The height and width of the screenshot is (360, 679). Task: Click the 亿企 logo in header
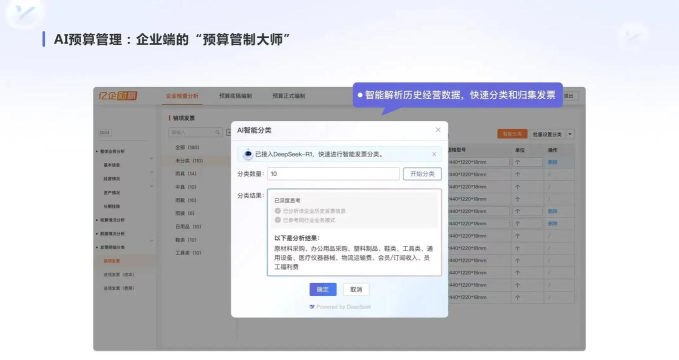pos(118,95)
